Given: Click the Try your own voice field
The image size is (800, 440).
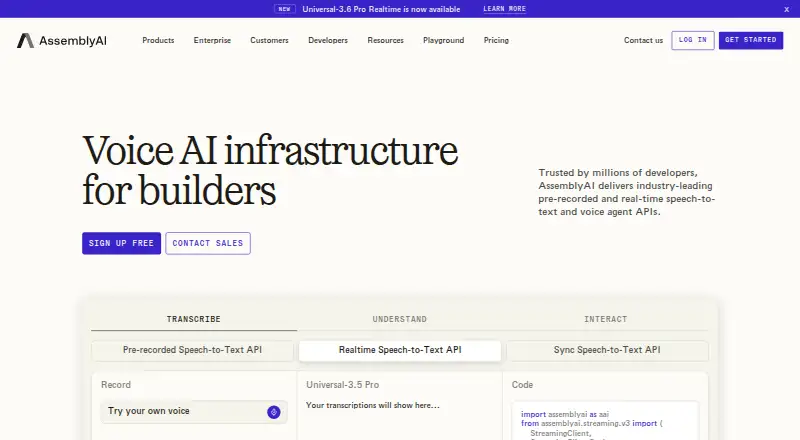Looking at the screenshot, I should pyautogui.click(x=194, y=411).
